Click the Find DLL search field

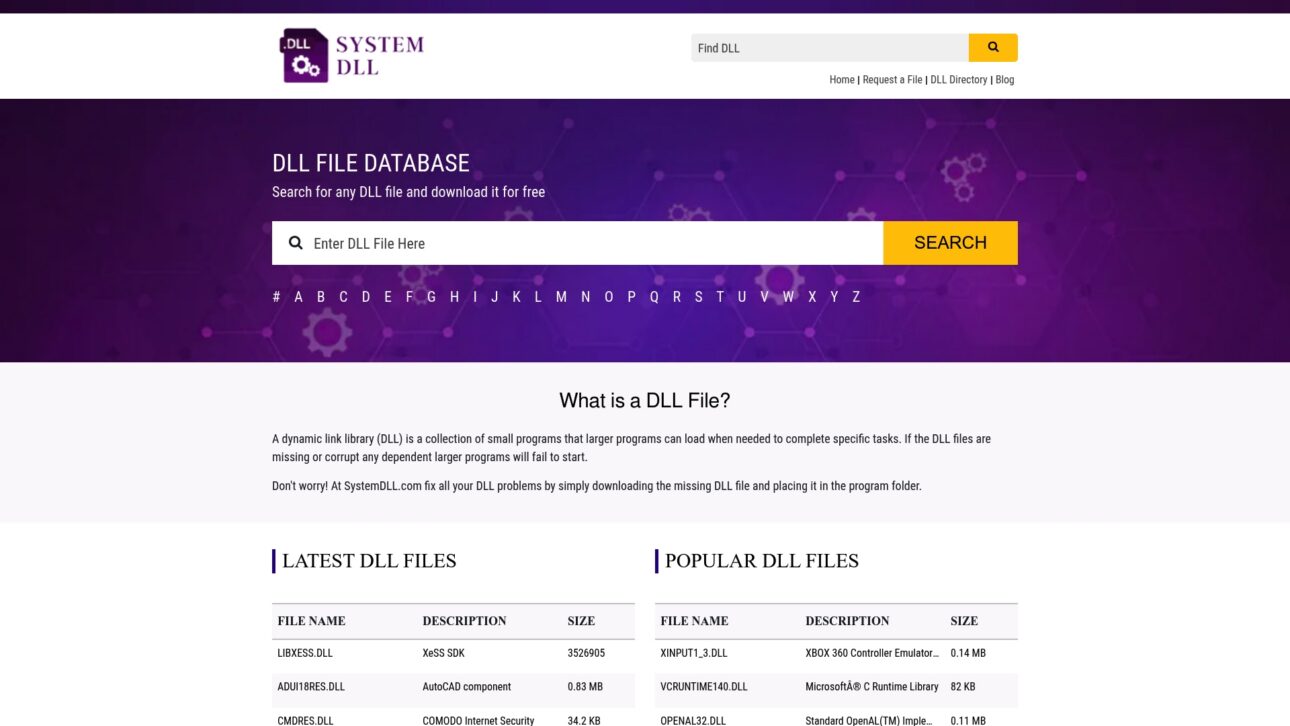tap(830, 47)
